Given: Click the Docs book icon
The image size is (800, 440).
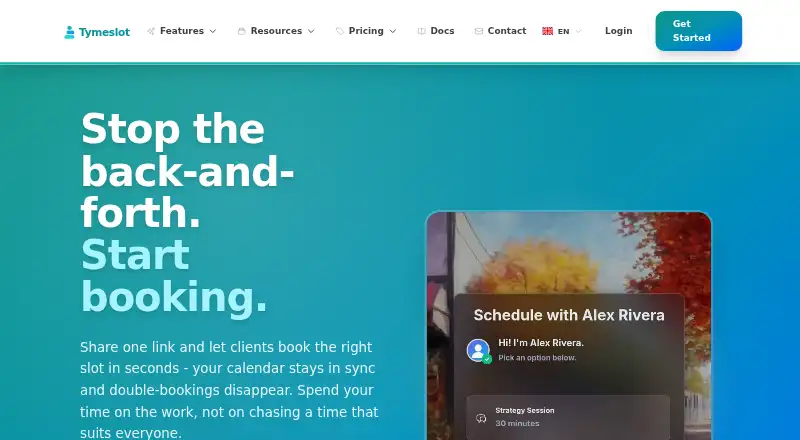Looking at the screenshot, I should tap(421, 31).
